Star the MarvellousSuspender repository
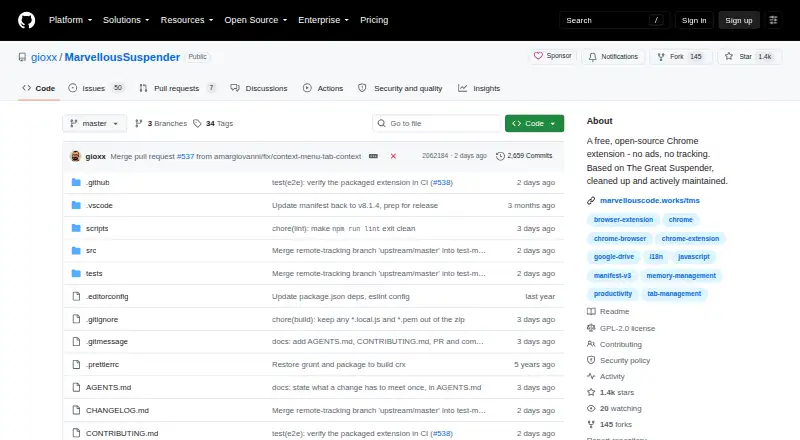The image size is (800, 440). point(749,57)
